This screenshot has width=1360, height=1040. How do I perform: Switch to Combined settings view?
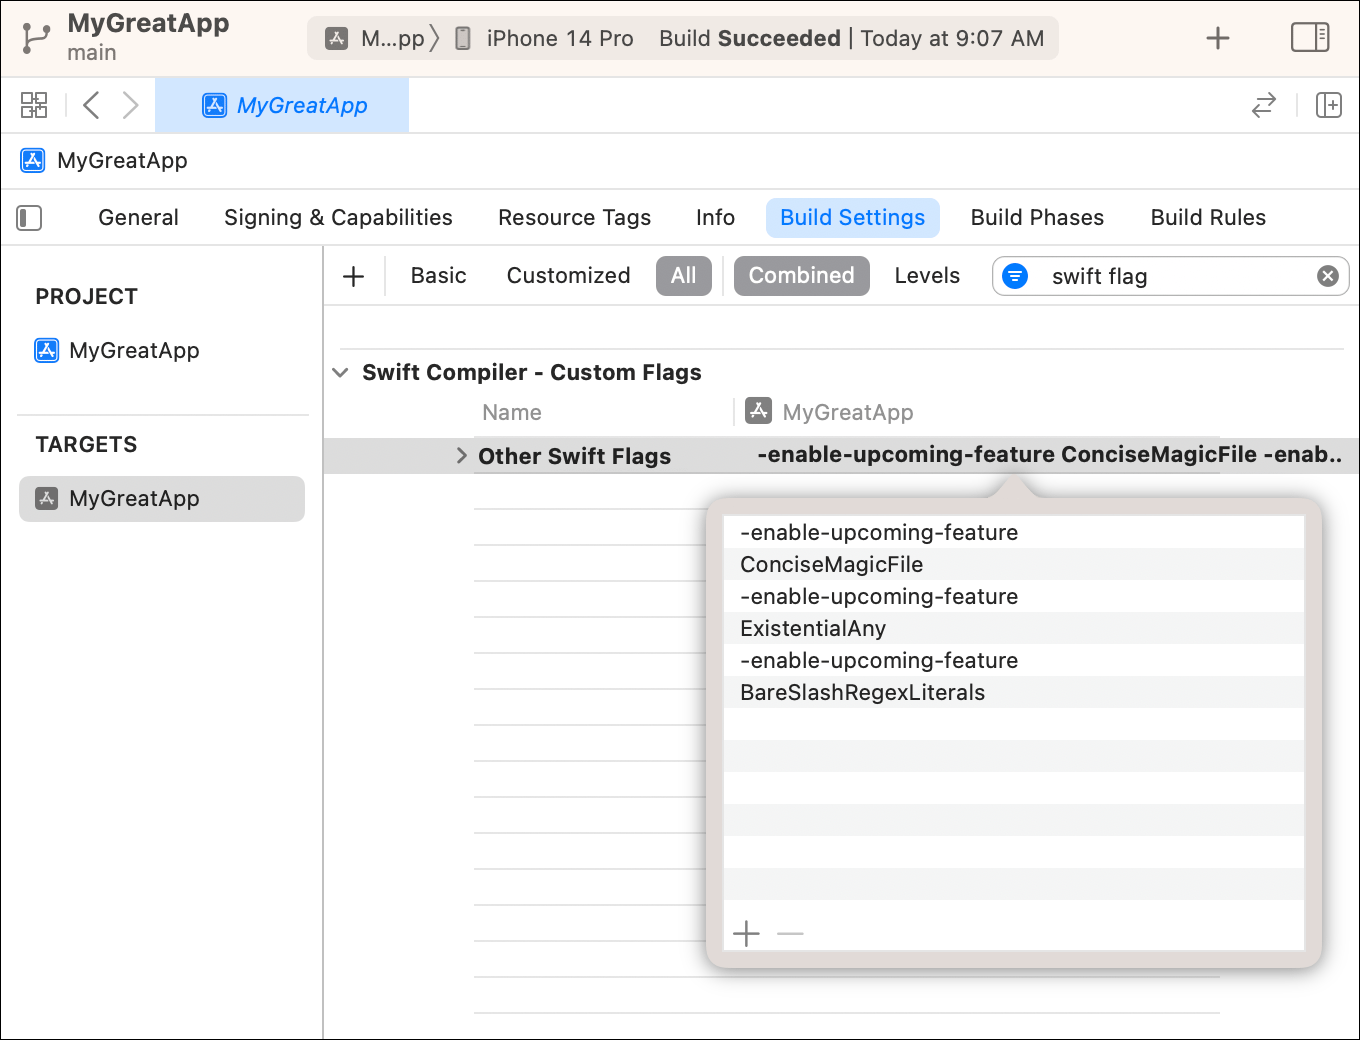pos(801,275)
